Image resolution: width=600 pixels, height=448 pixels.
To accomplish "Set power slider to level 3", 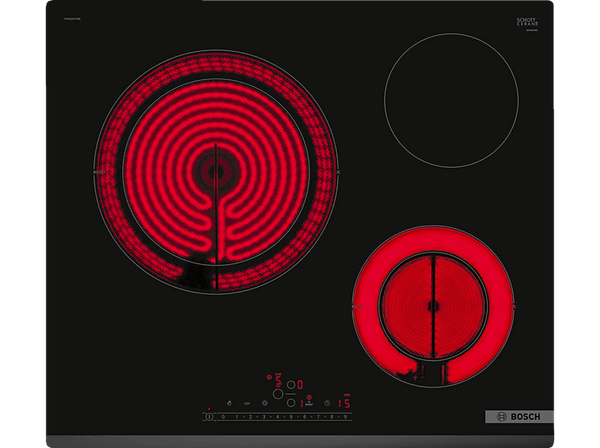I will (x=264, y=417).
